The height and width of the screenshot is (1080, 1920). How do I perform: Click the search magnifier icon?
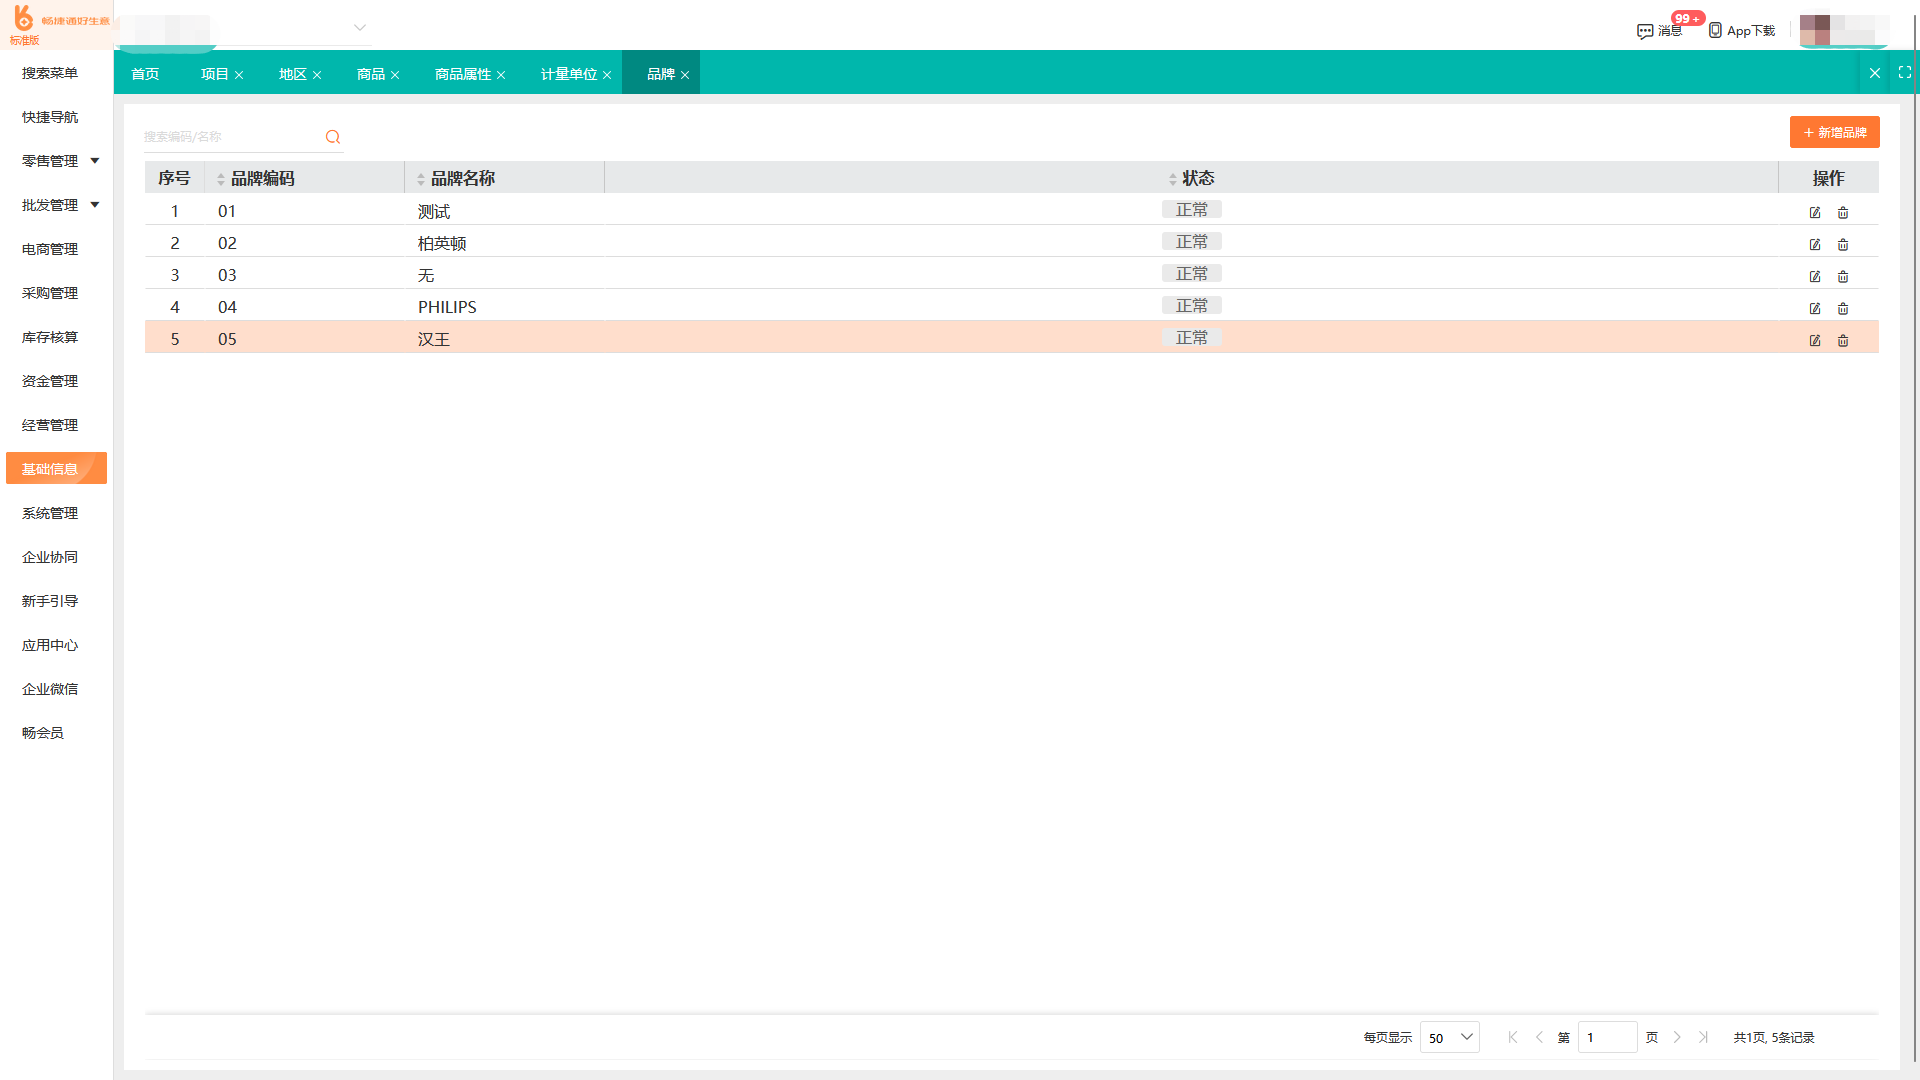point(334,137)
